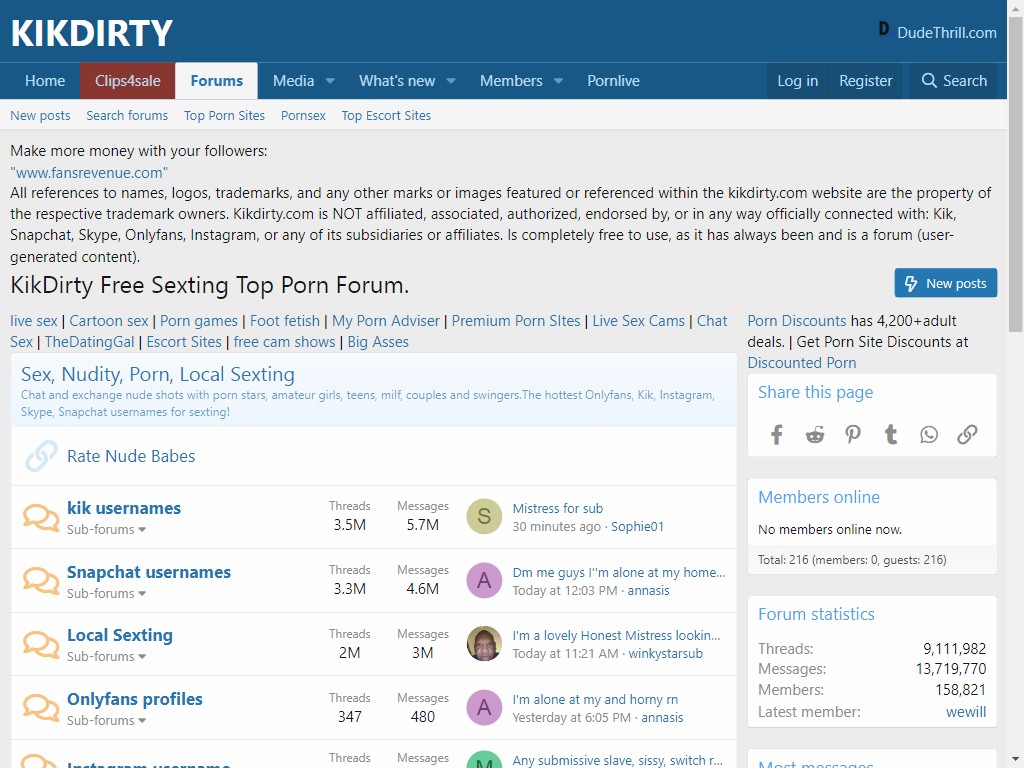Screen dimensions: 1024x768
Task: Open the Register link
Action: (x=865, y=81)
